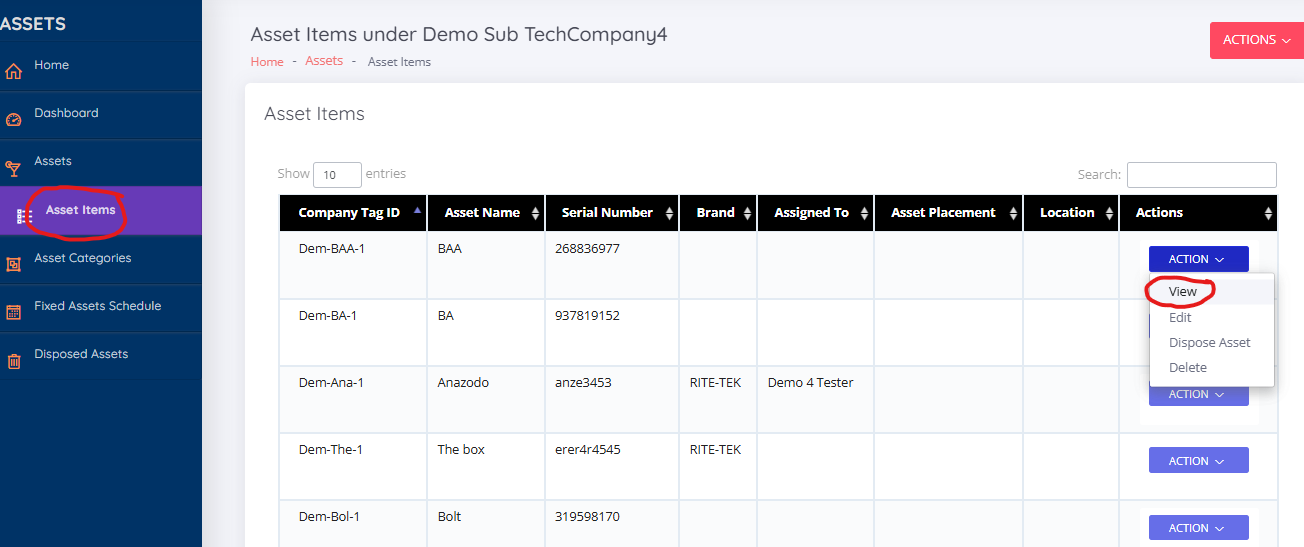This screenshot has width=1304, height=547.
Task: Click the Home breadcrumb link
Action: [267, 62]
